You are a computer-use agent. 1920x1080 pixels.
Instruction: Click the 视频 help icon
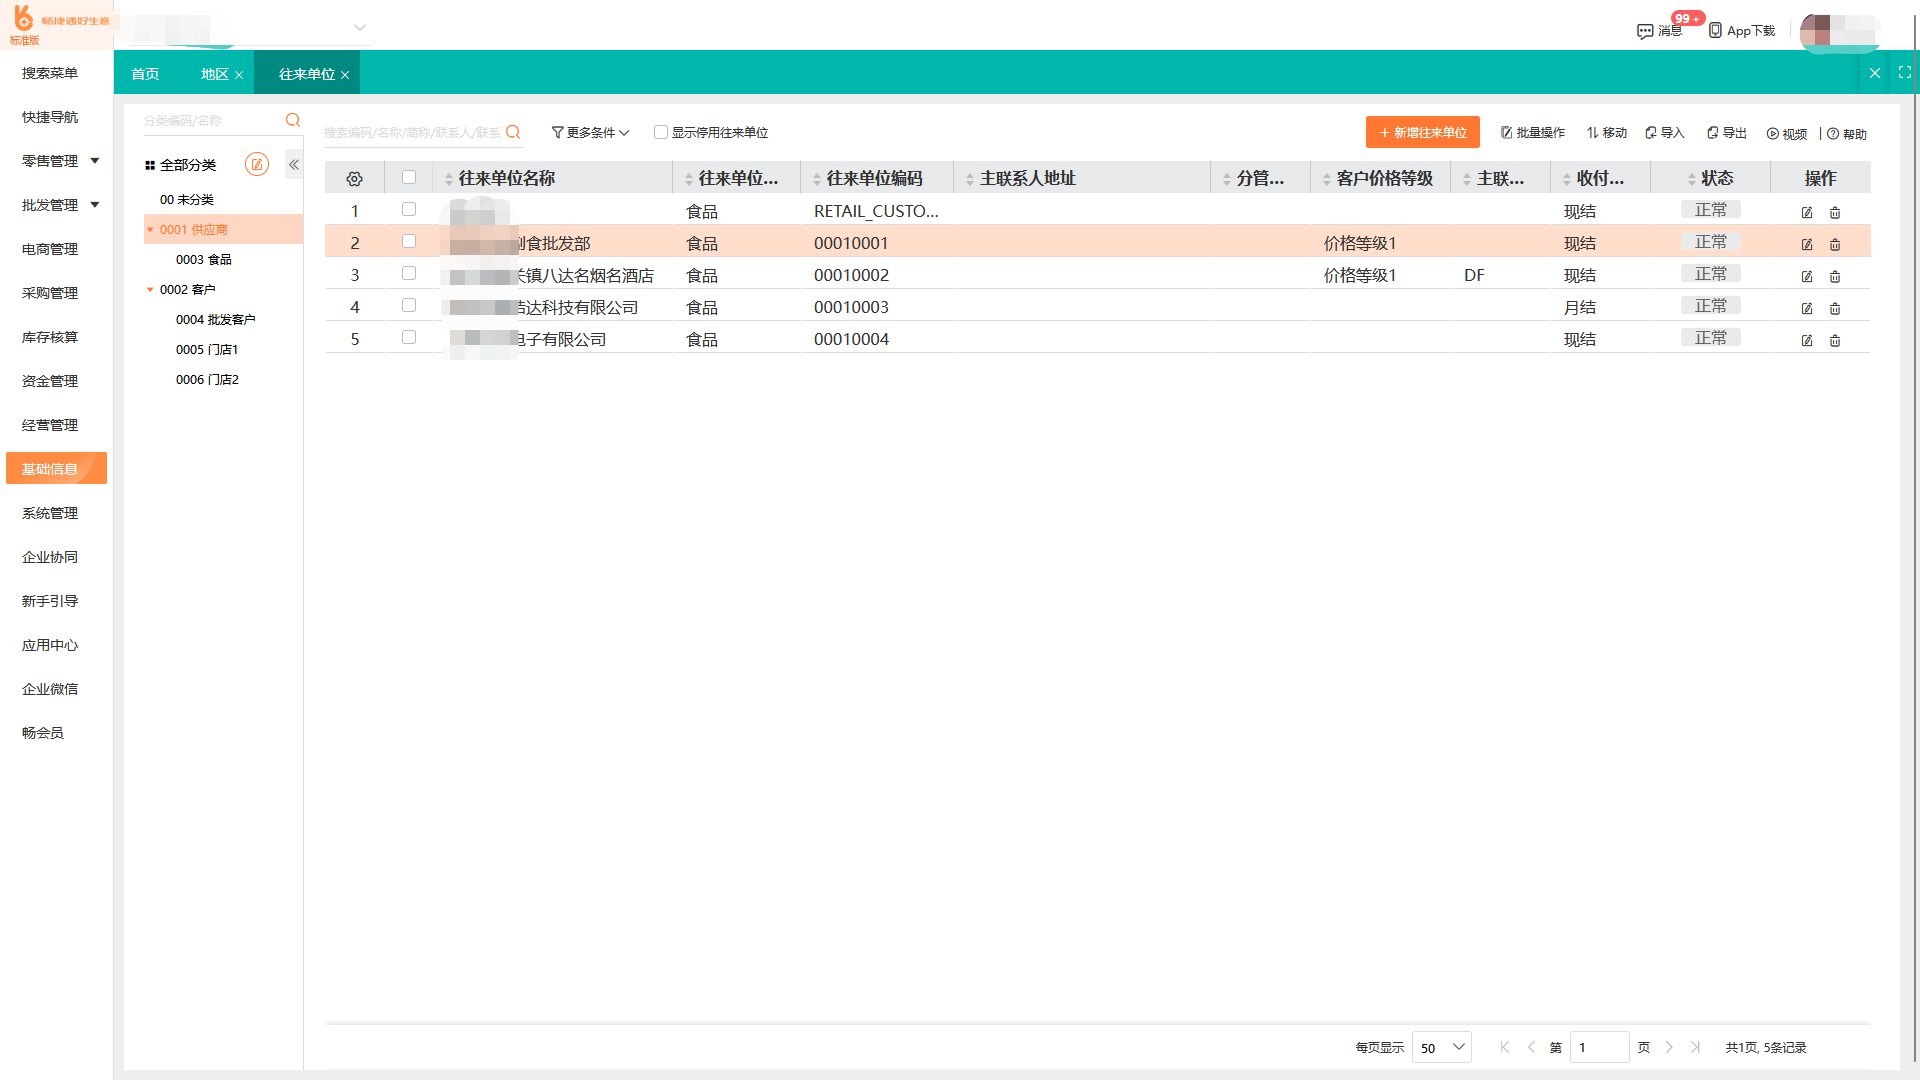[x=1787, y=132]
